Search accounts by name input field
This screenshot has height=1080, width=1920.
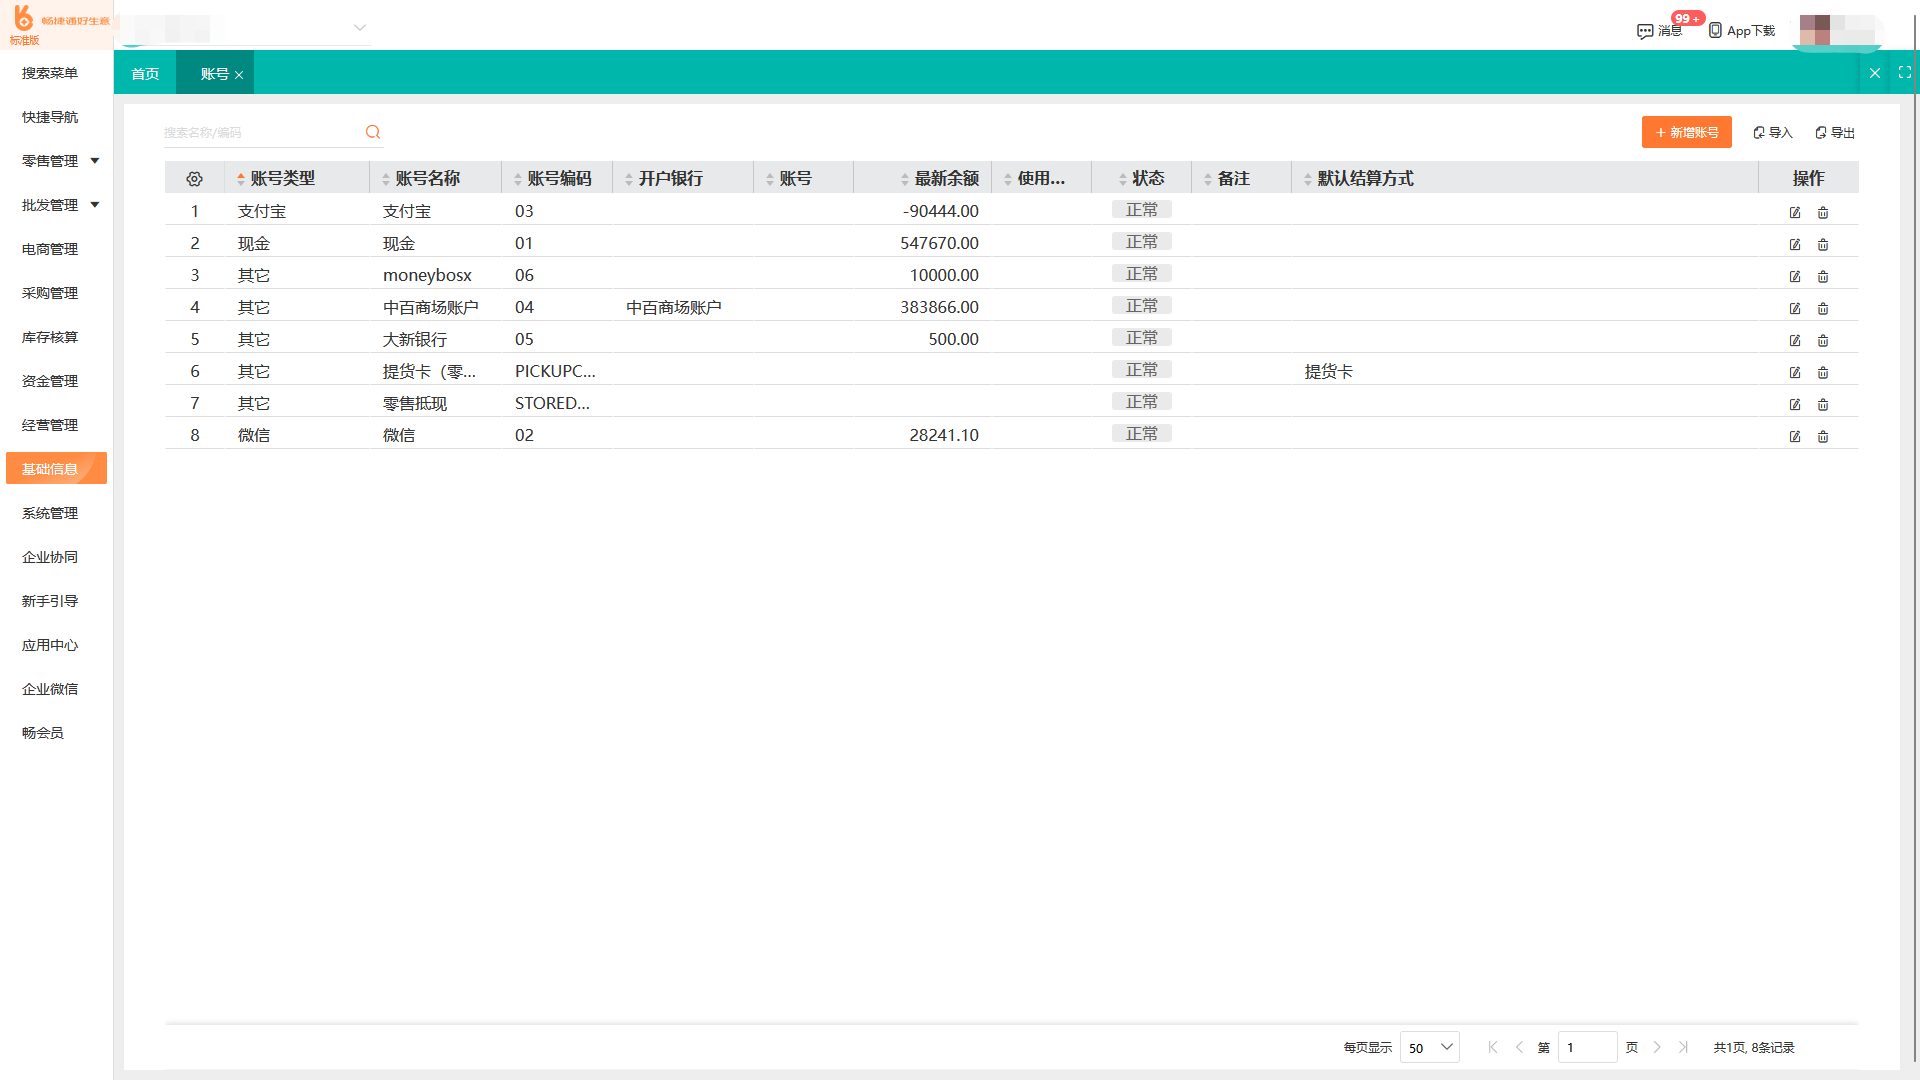point(258,132)
